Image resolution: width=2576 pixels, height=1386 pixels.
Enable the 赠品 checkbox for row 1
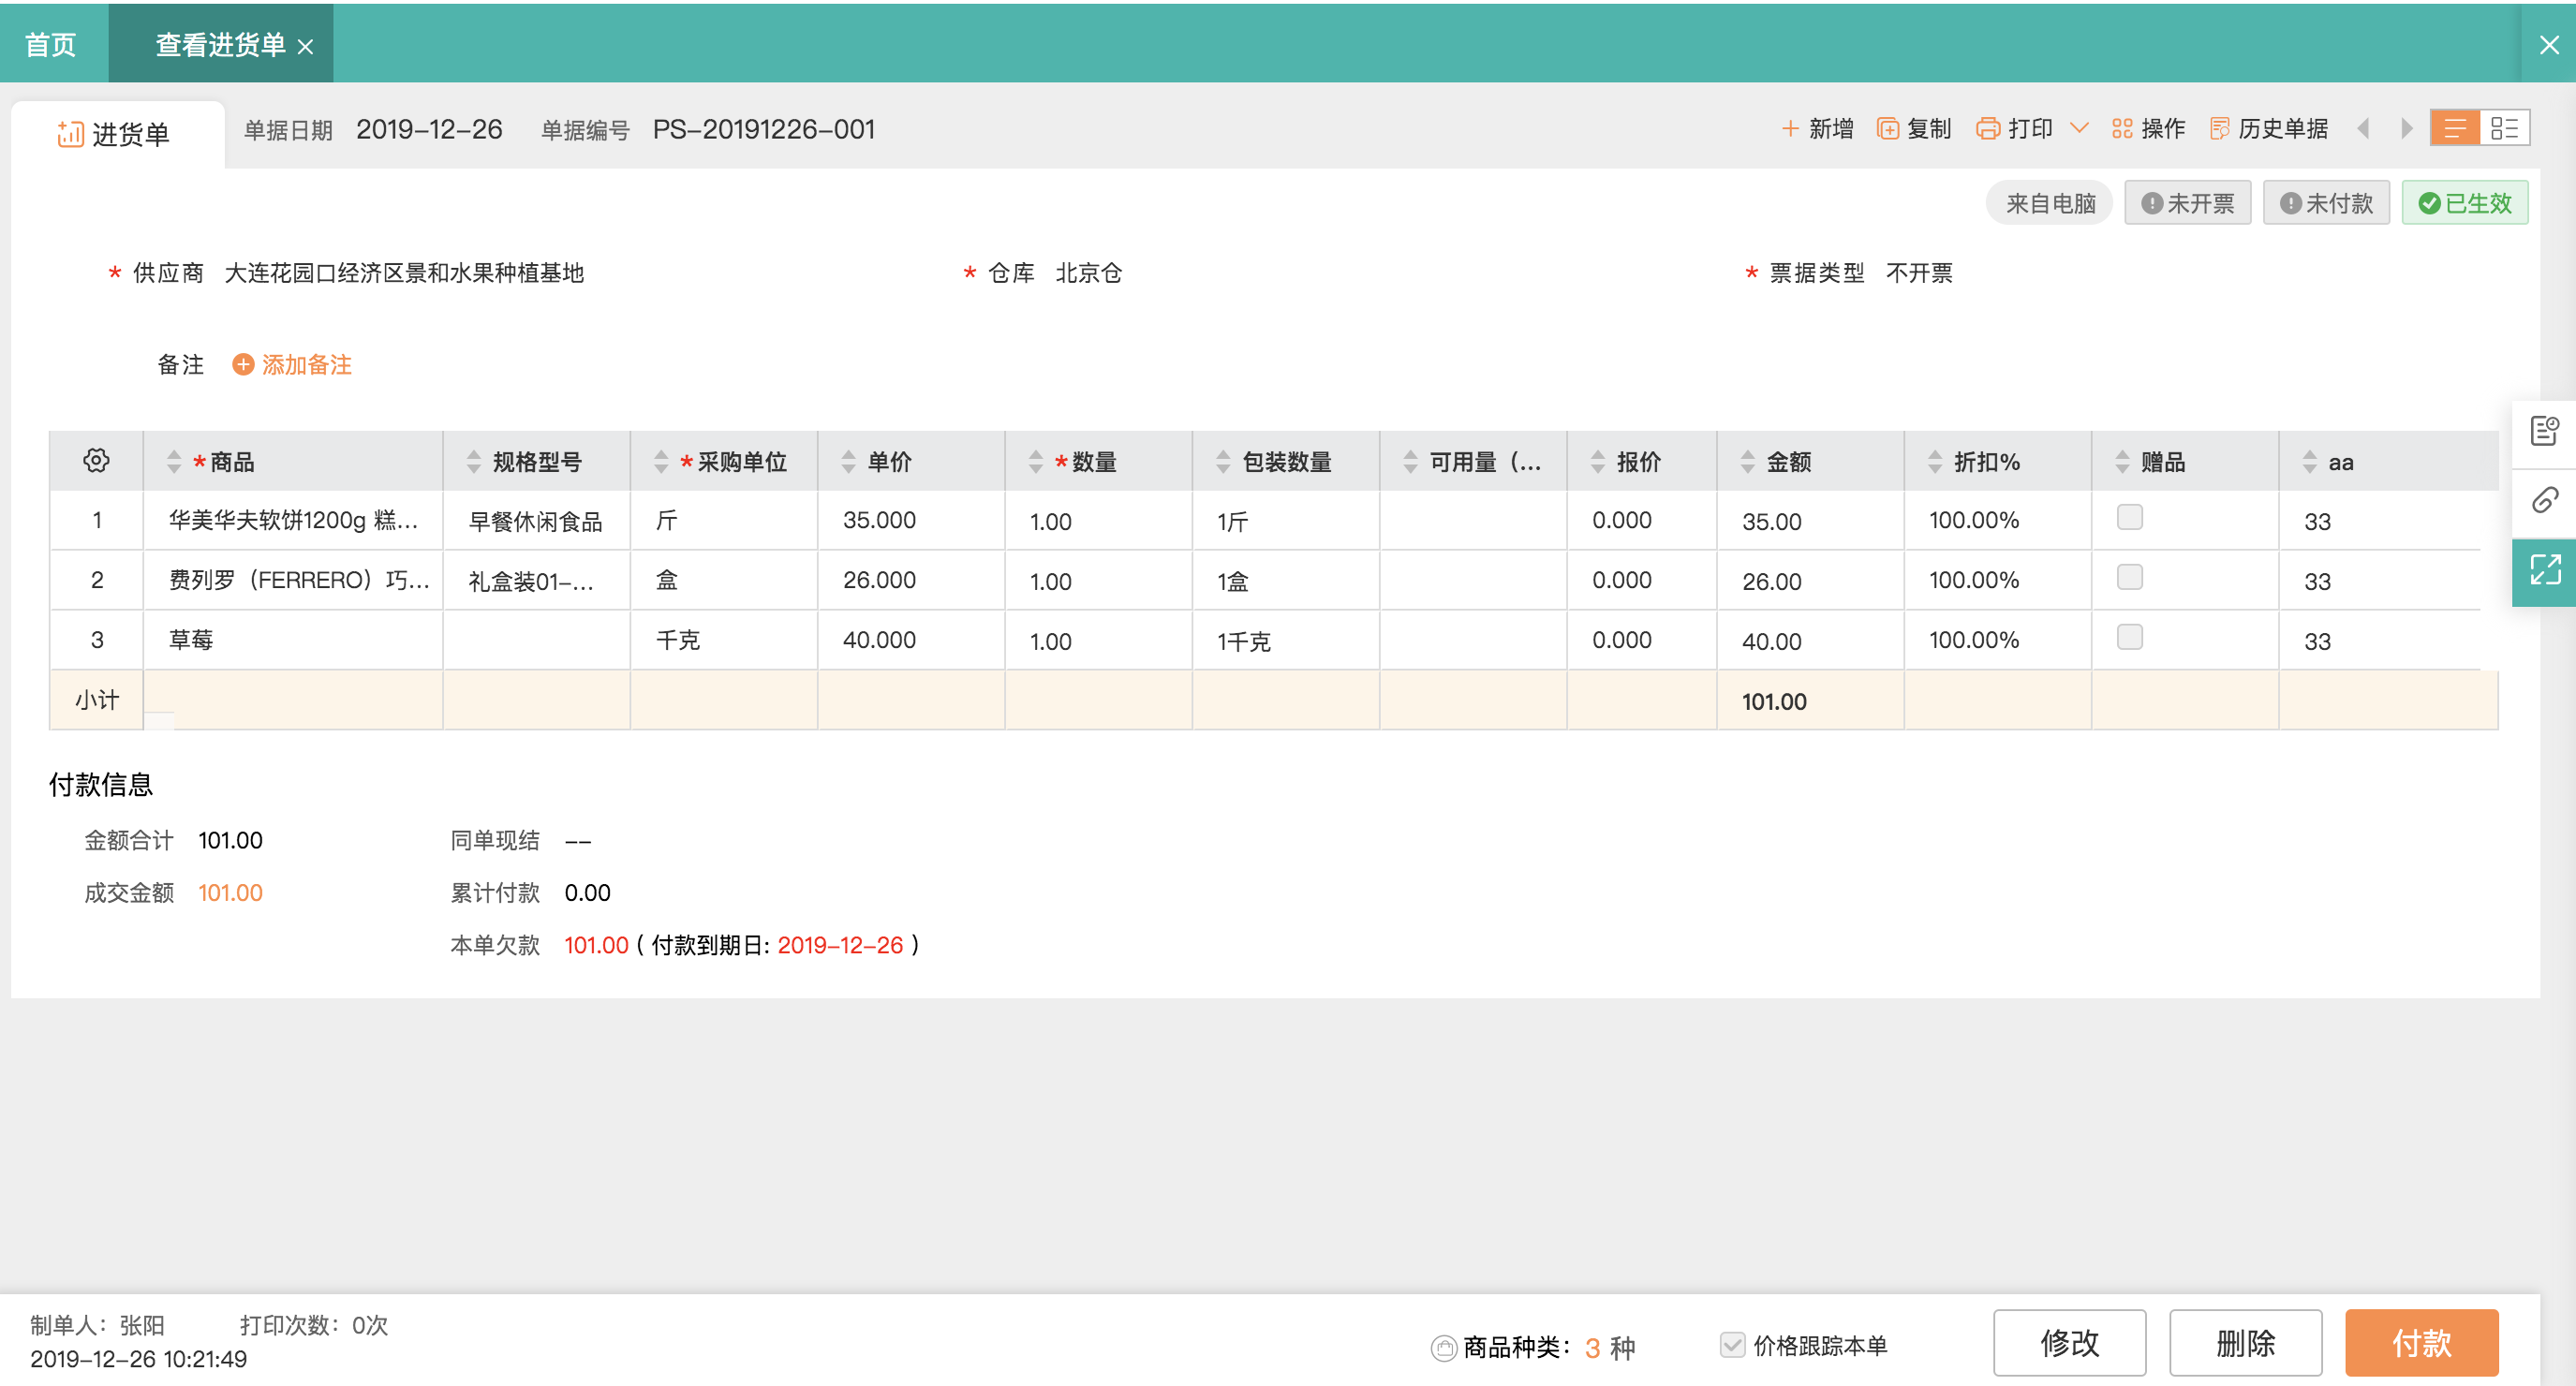pos(2130,517)
